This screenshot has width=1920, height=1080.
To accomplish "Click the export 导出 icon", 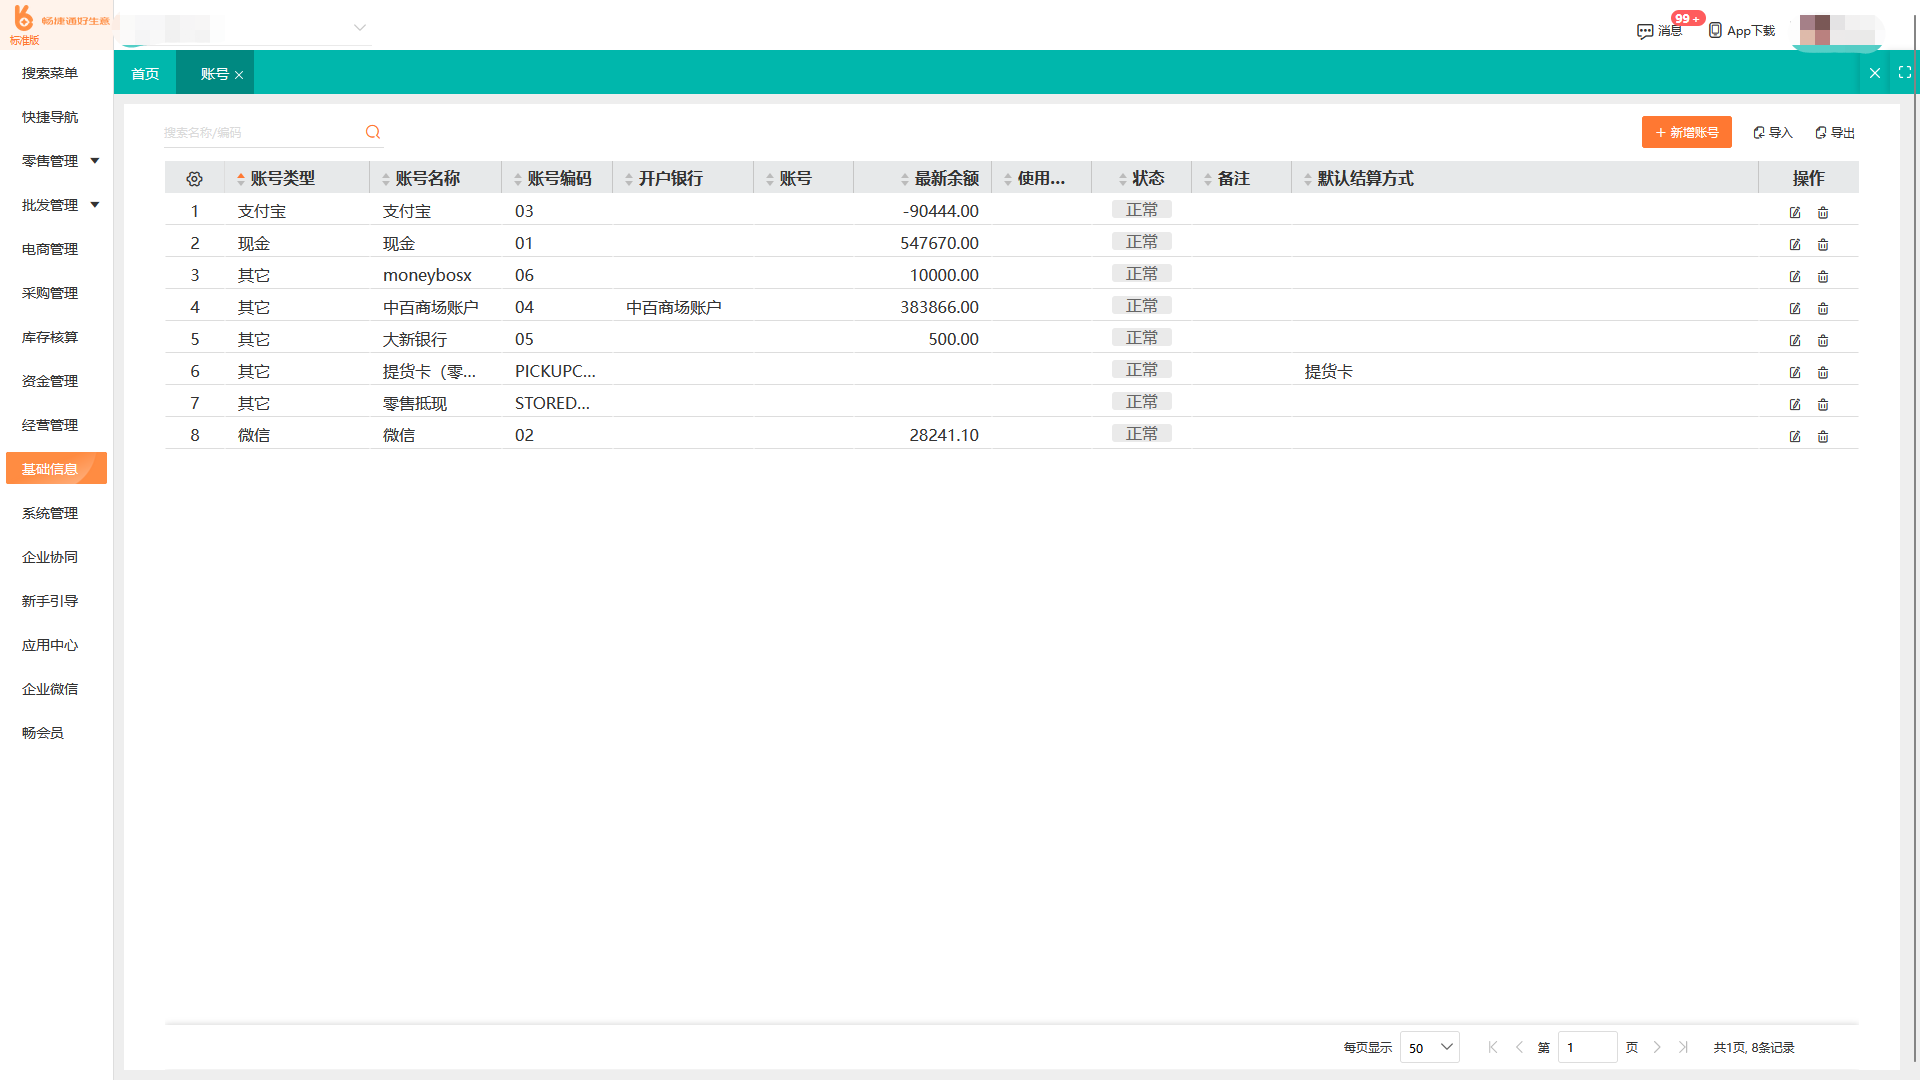I will pyautogui.click(x=1834, y=132).
